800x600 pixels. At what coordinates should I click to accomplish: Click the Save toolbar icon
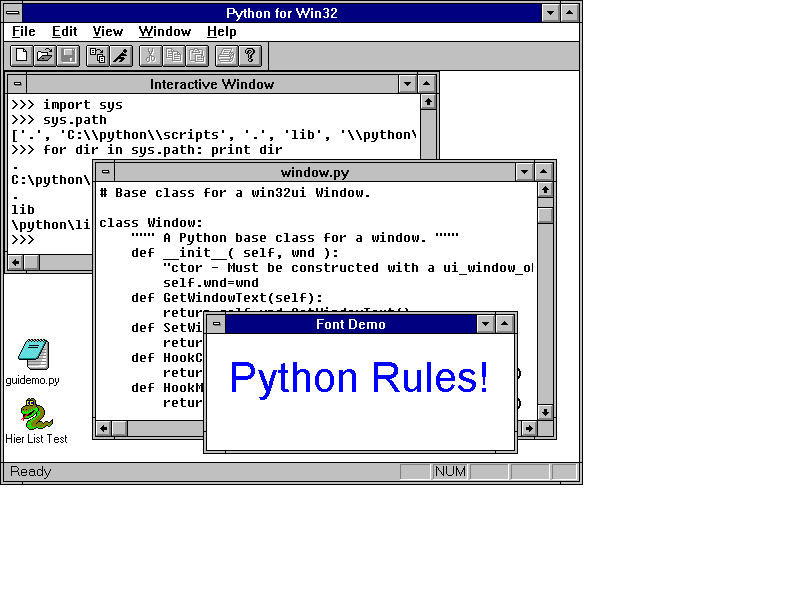[67, 55]
